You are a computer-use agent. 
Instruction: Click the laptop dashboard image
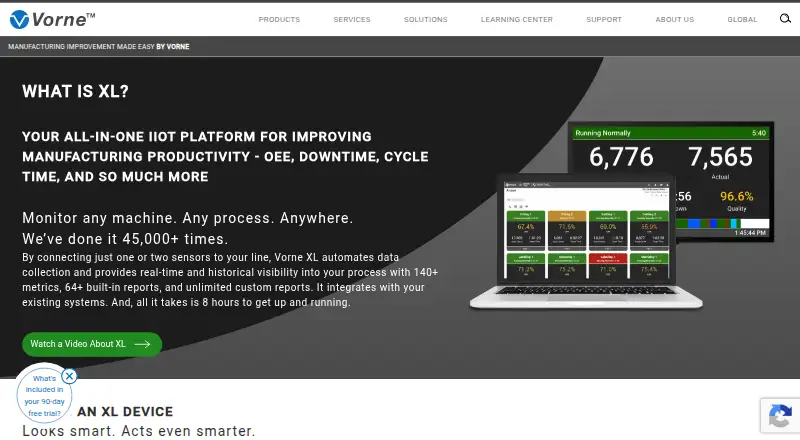[x=586, y=241]
